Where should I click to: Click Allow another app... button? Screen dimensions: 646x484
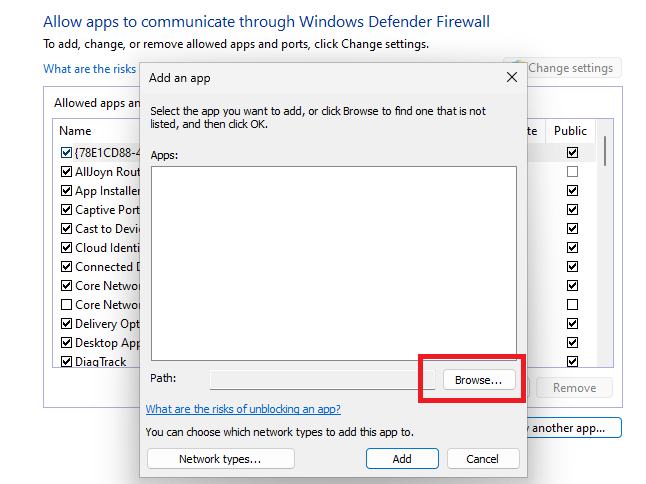point(574,428)
